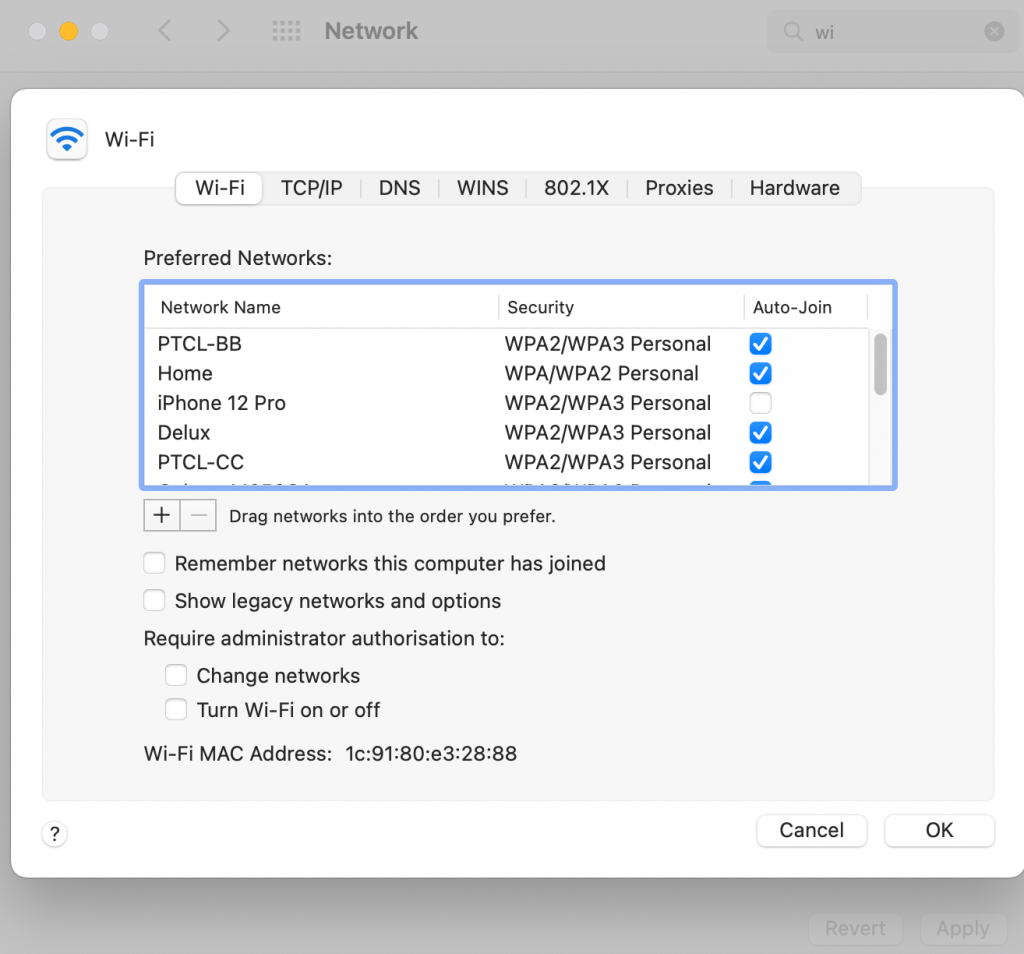This screenshot has height=954, width=1024.
Task: Open the show-all grid icon
Action: point(286,31)
